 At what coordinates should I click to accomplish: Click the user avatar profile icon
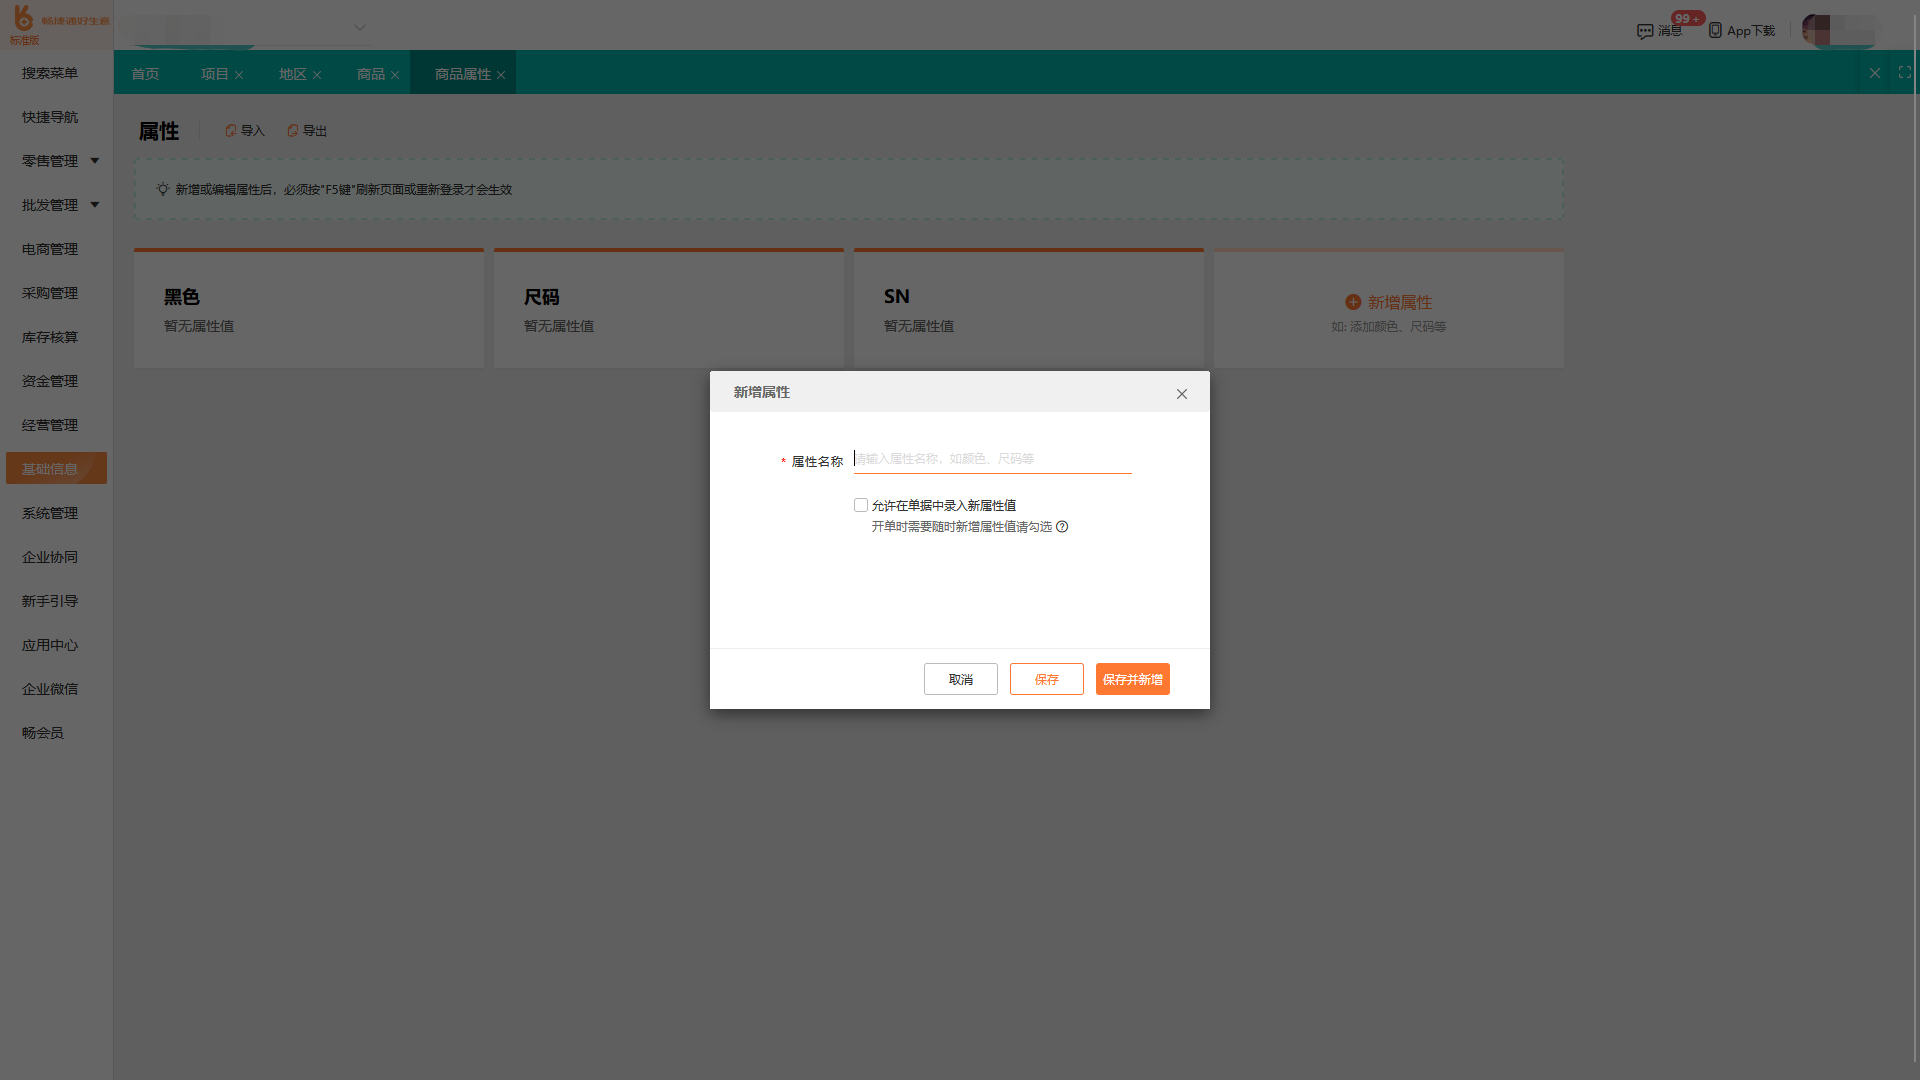(x=1816, y=29)
